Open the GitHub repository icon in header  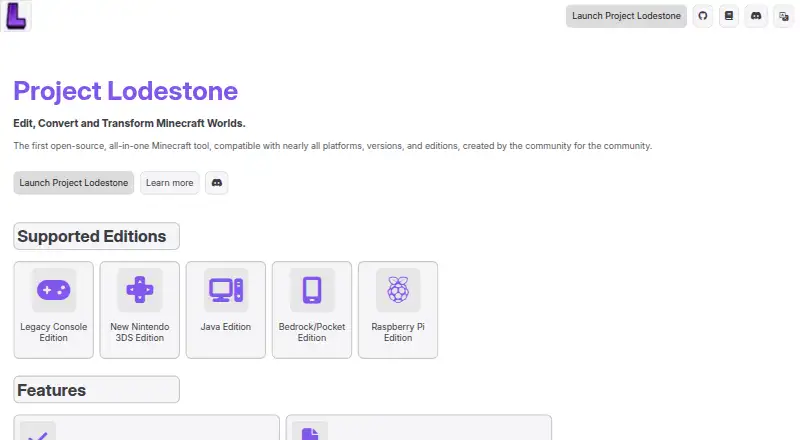703,16
